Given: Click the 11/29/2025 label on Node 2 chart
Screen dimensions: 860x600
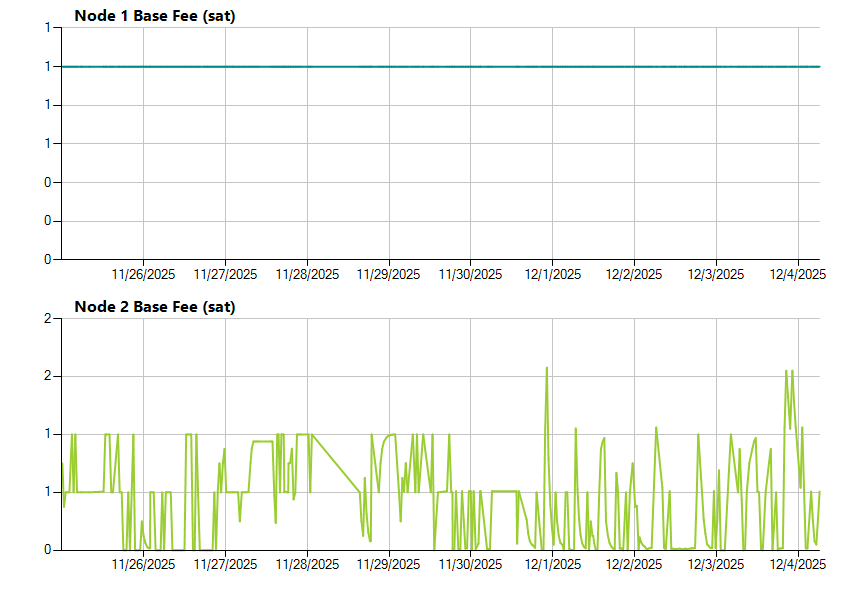Looking at the screenshot, I should 389,565.
